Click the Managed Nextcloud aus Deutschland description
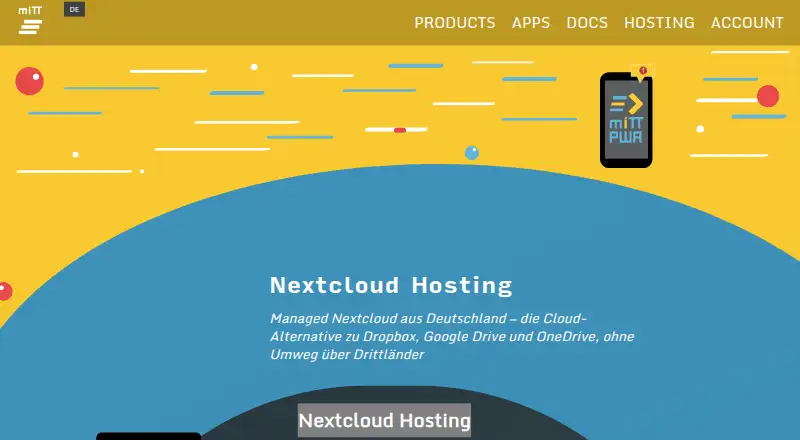Screen dimensions: 800x440 tap(452, 336)
